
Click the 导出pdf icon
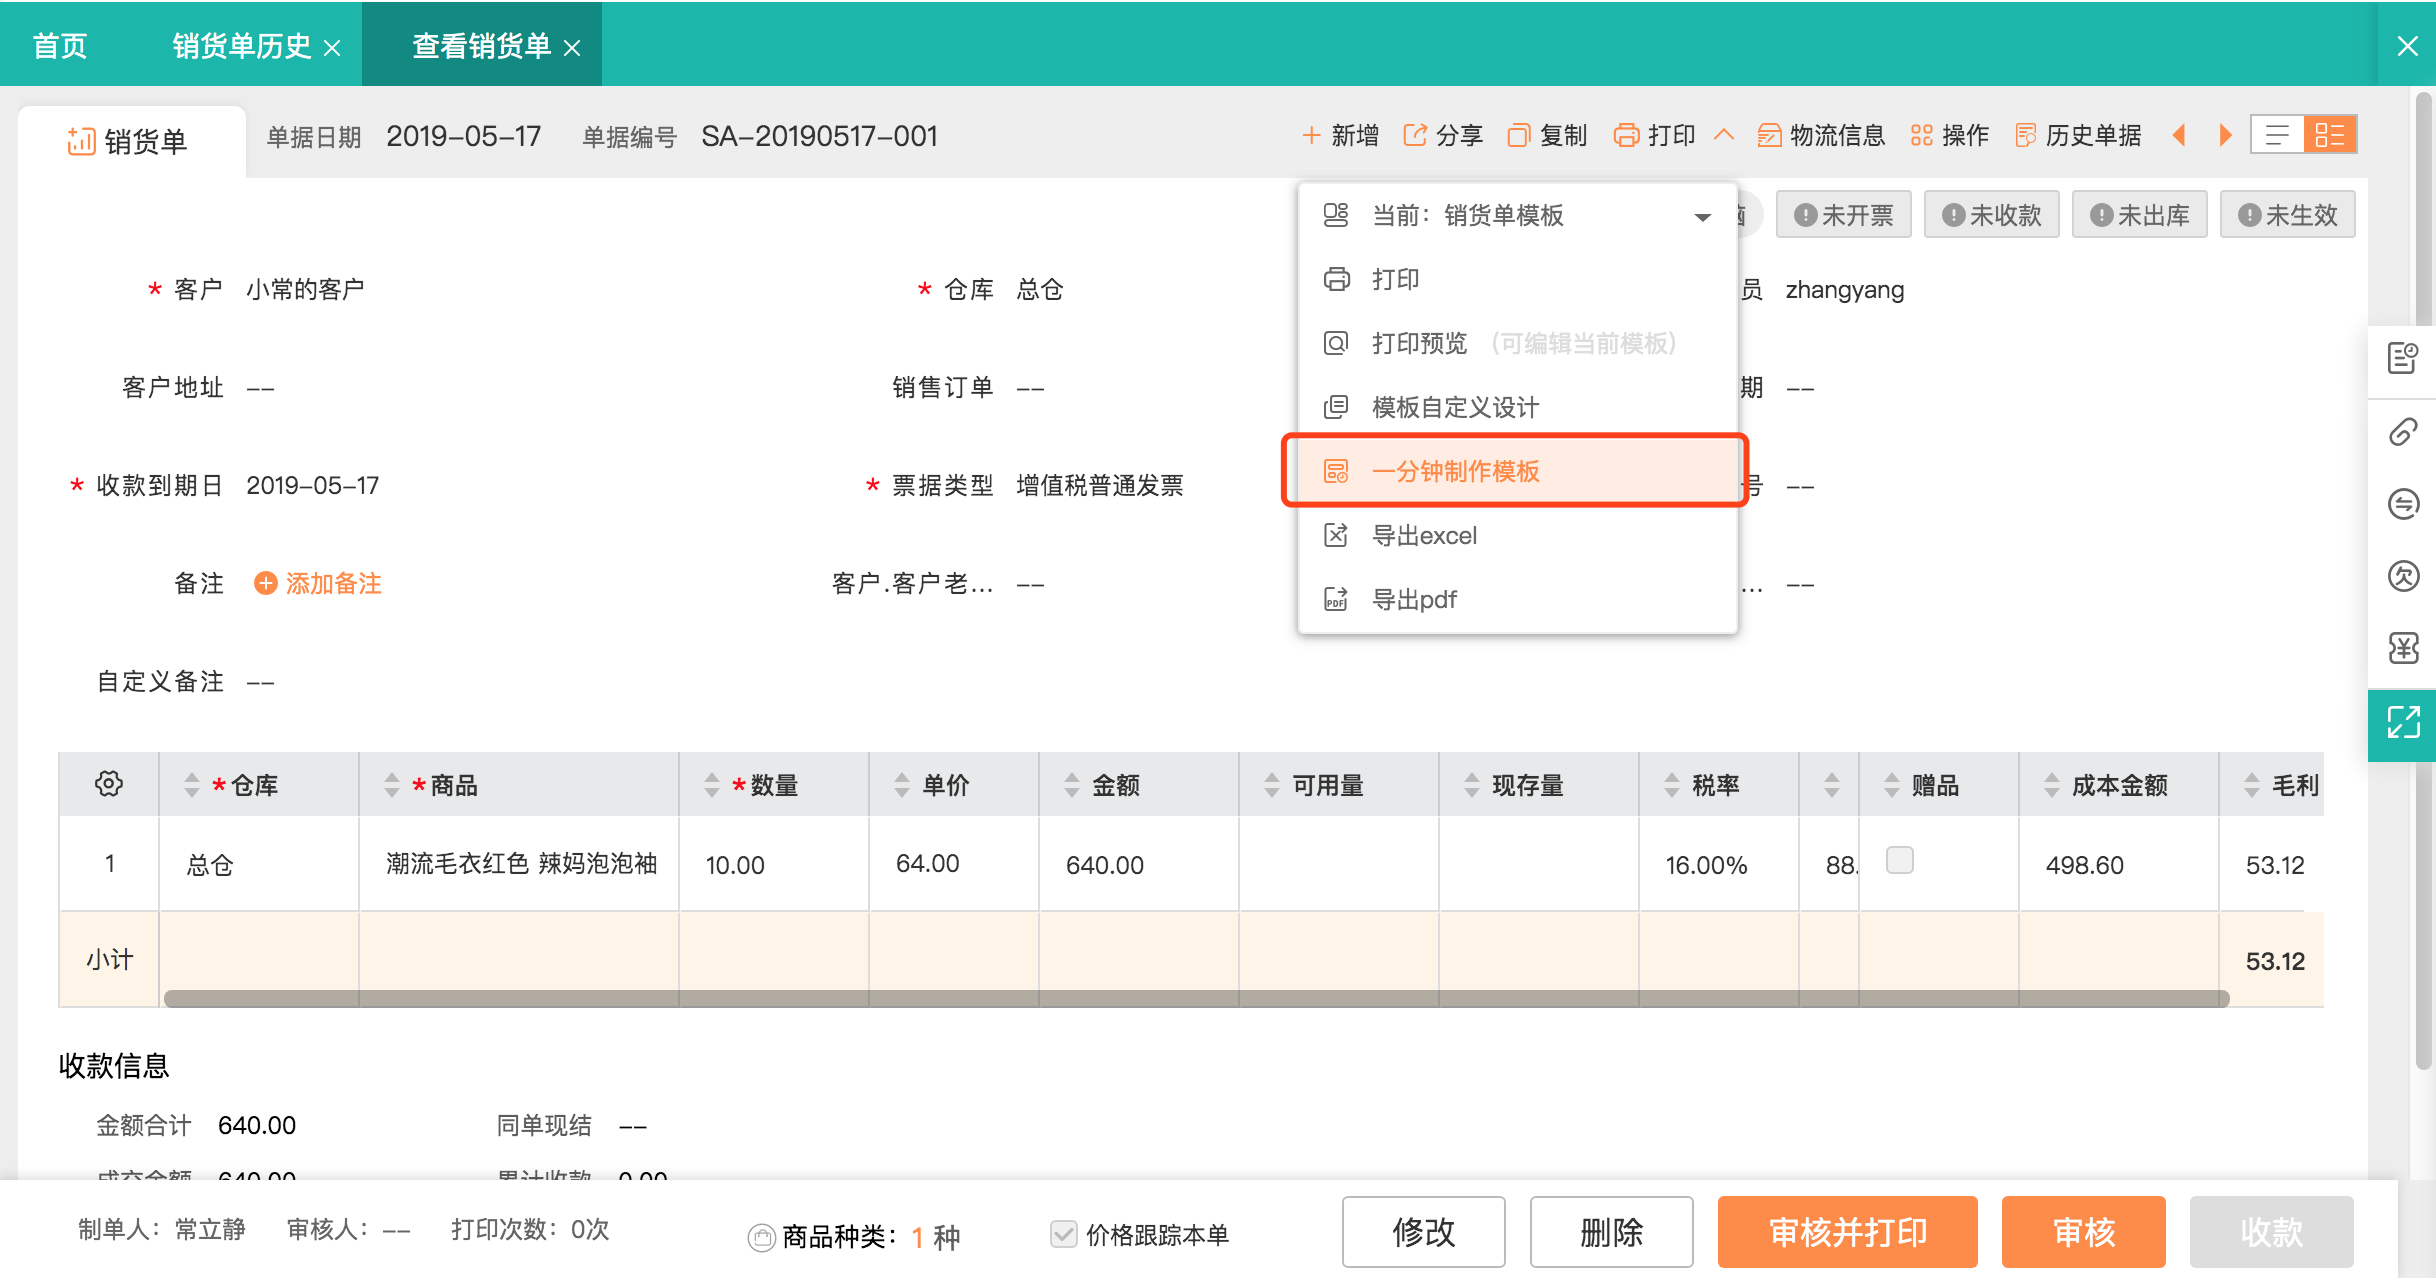(1339, 600)
